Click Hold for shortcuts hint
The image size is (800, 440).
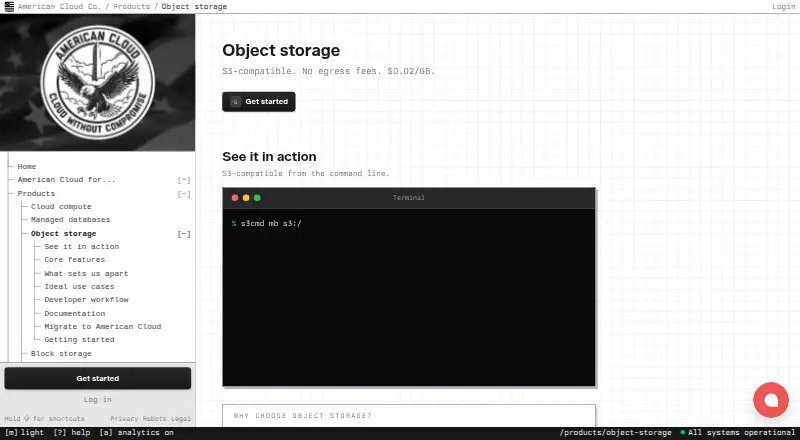44,419
